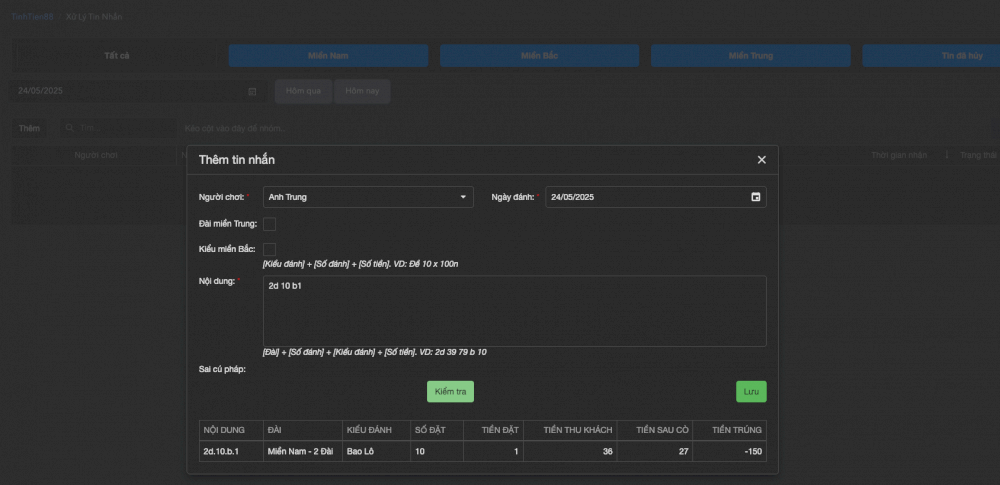Image resolution: width=1000 pixels, height=485 pixels.
Task: Click the Thêm button in toolbar
Action: (29, 129)
